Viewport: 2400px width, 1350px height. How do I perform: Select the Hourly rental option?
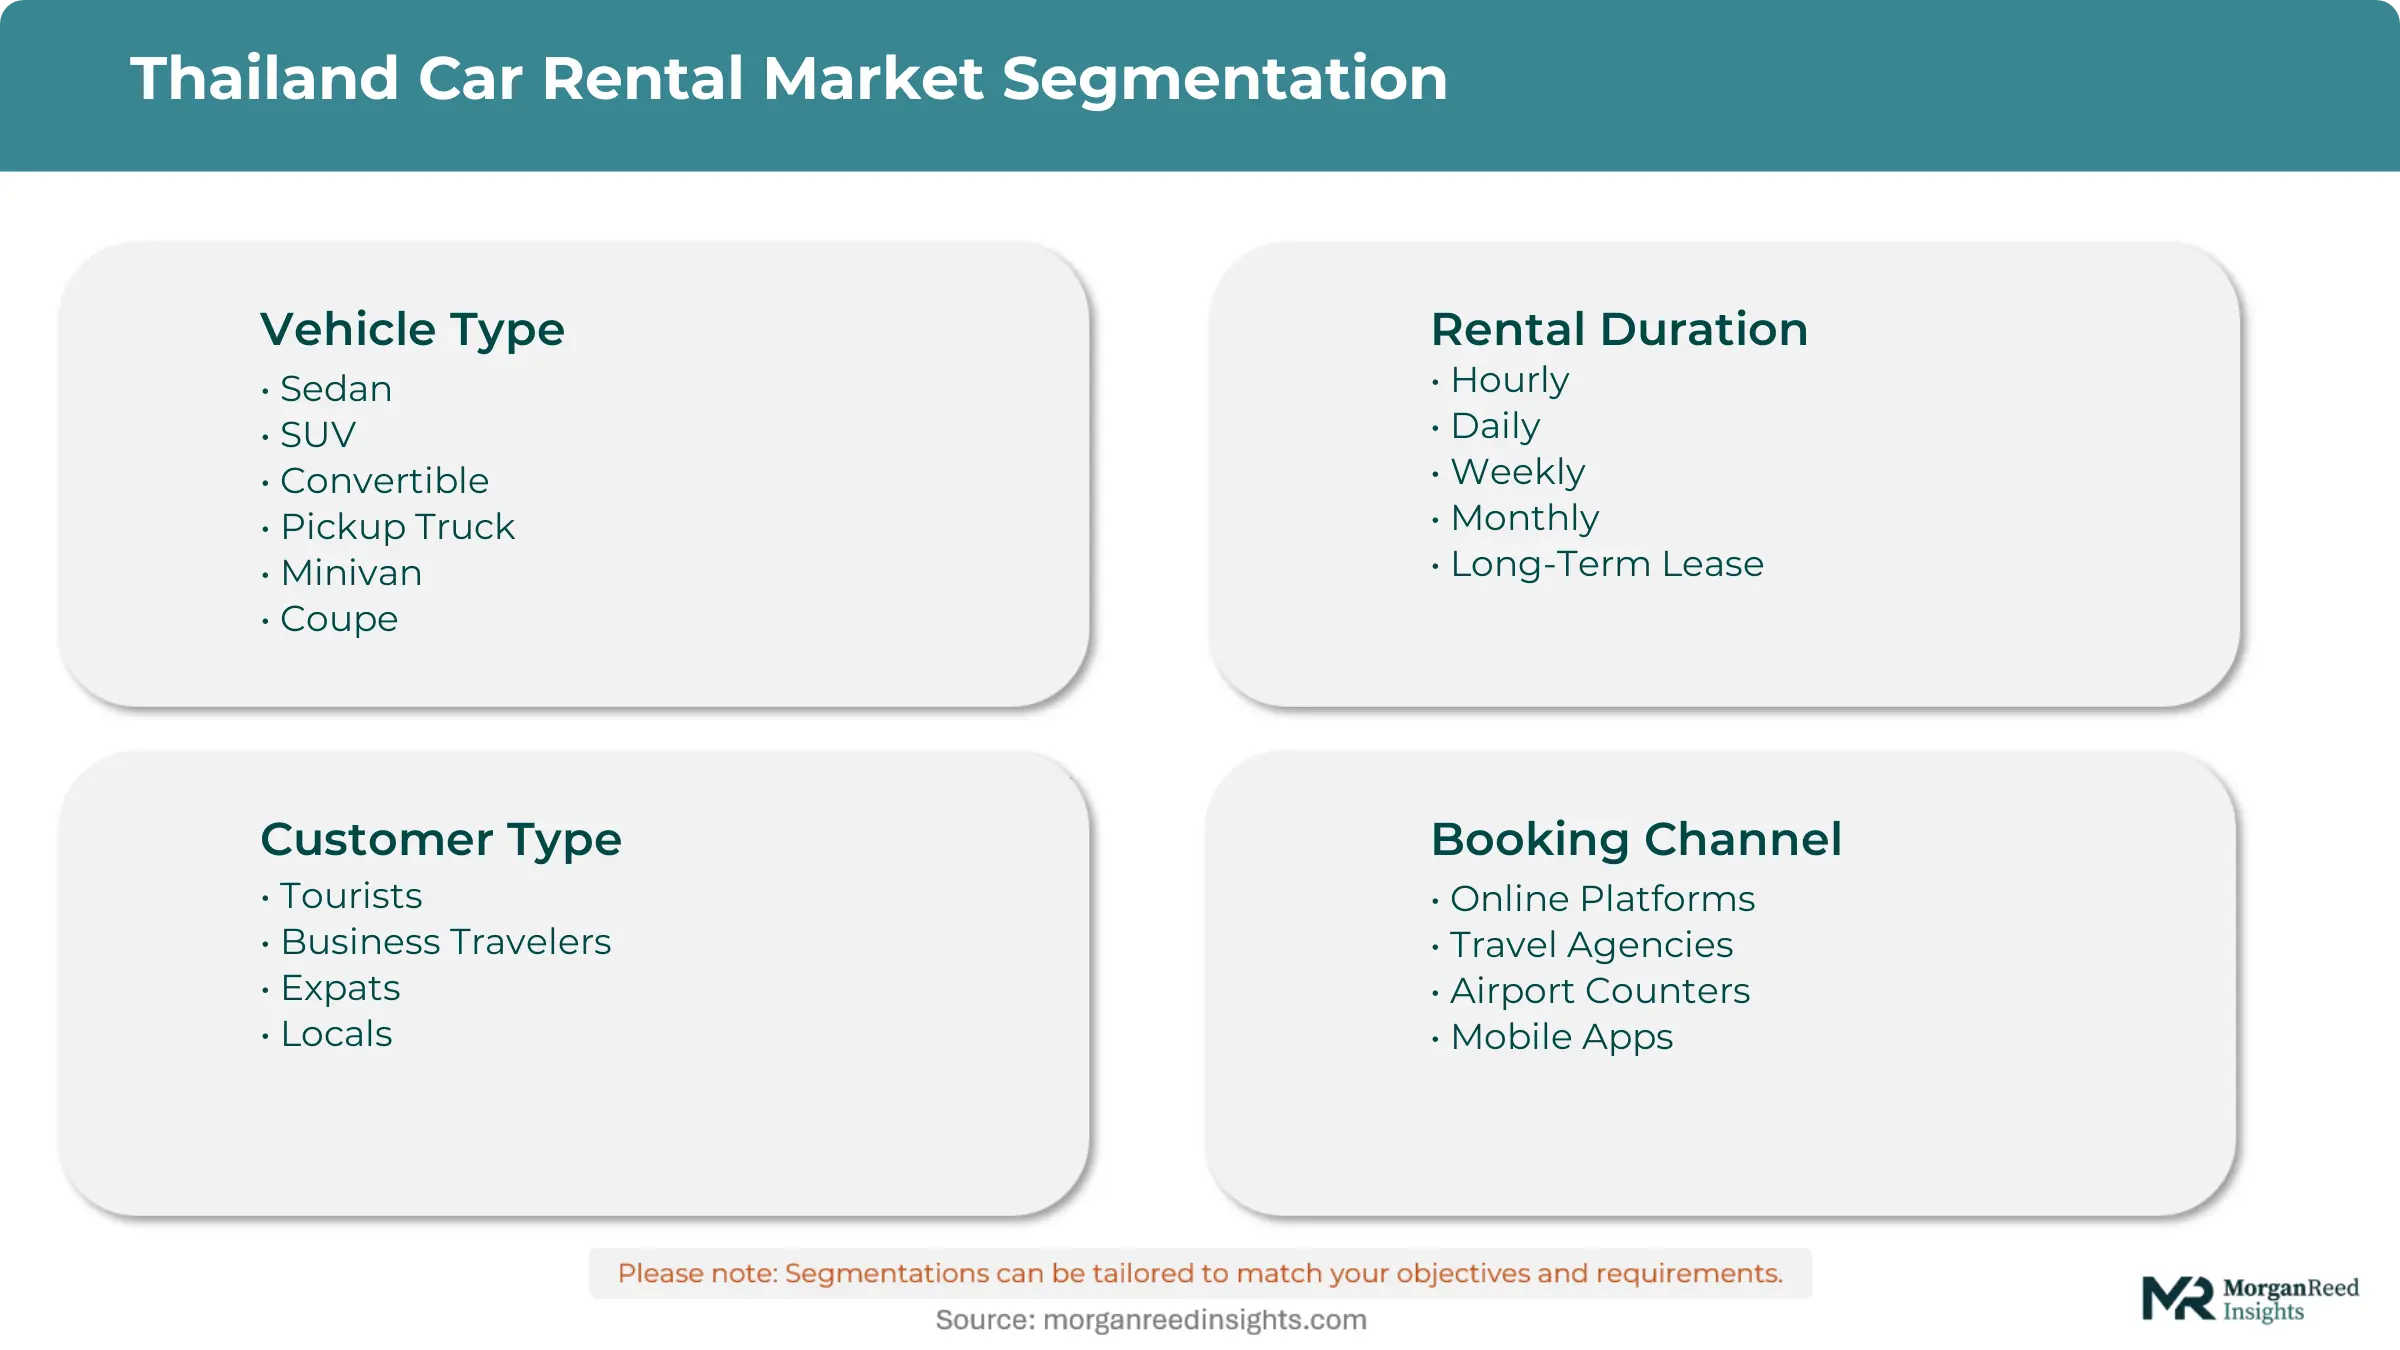(x=1509, y=380)
